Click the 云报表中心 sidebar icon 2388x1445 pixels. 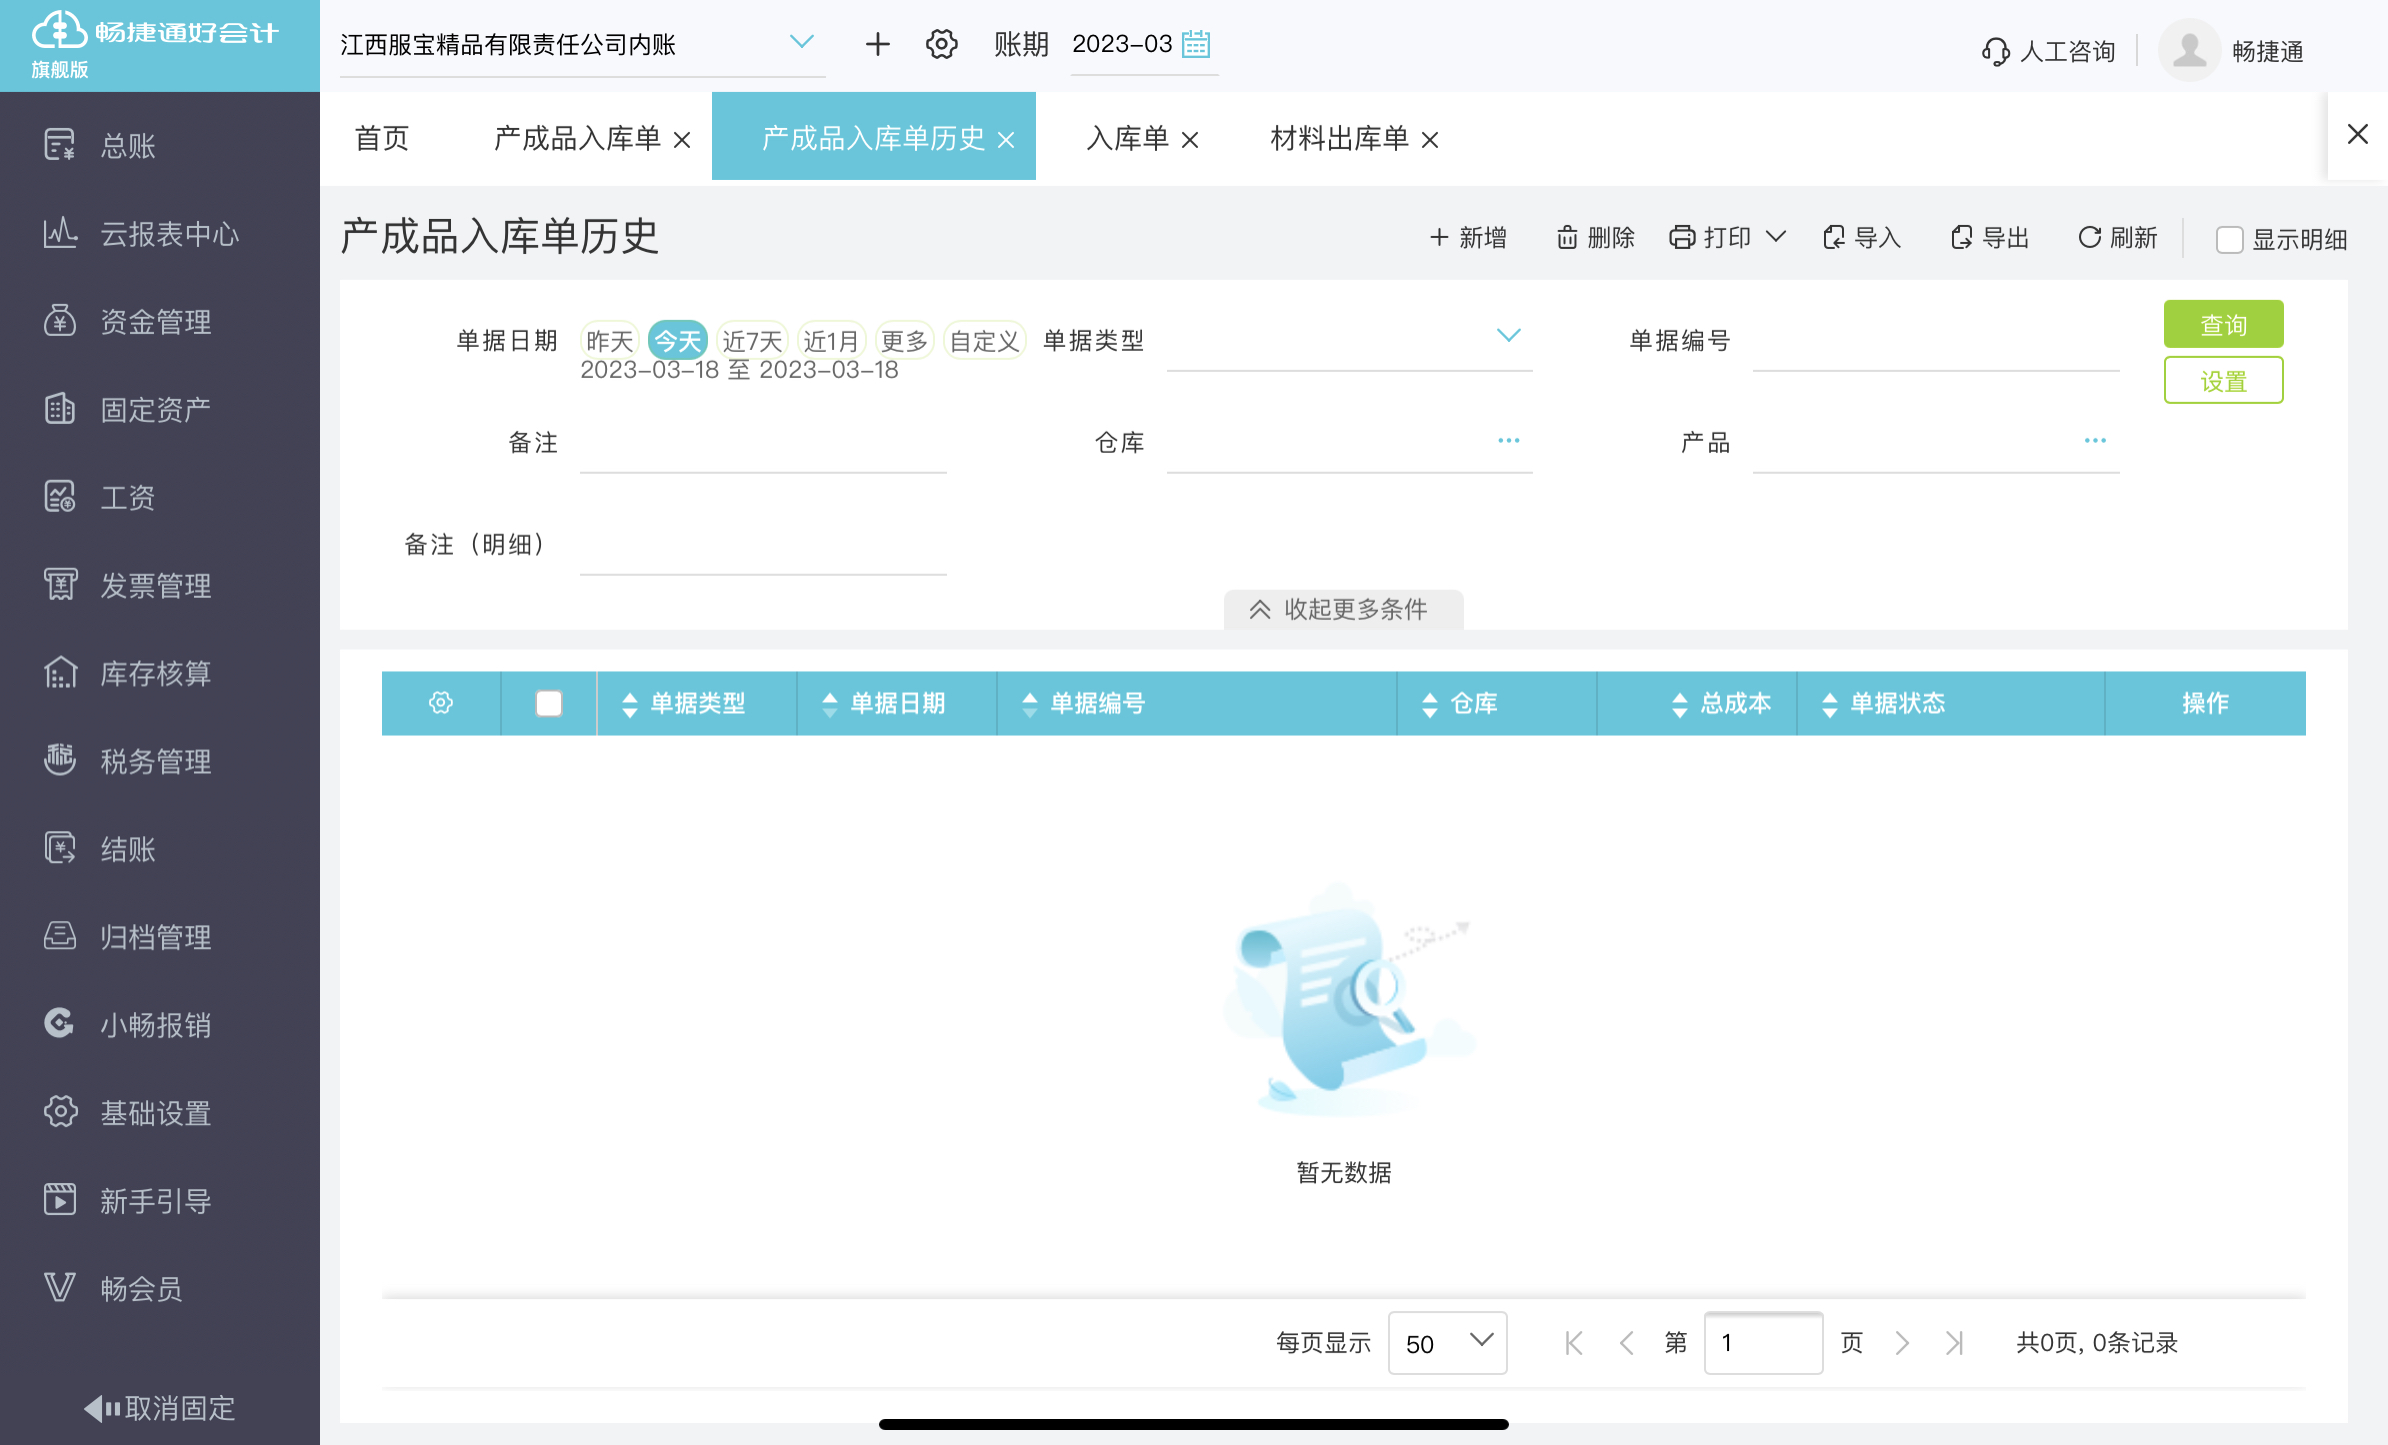tap(61, 232)
